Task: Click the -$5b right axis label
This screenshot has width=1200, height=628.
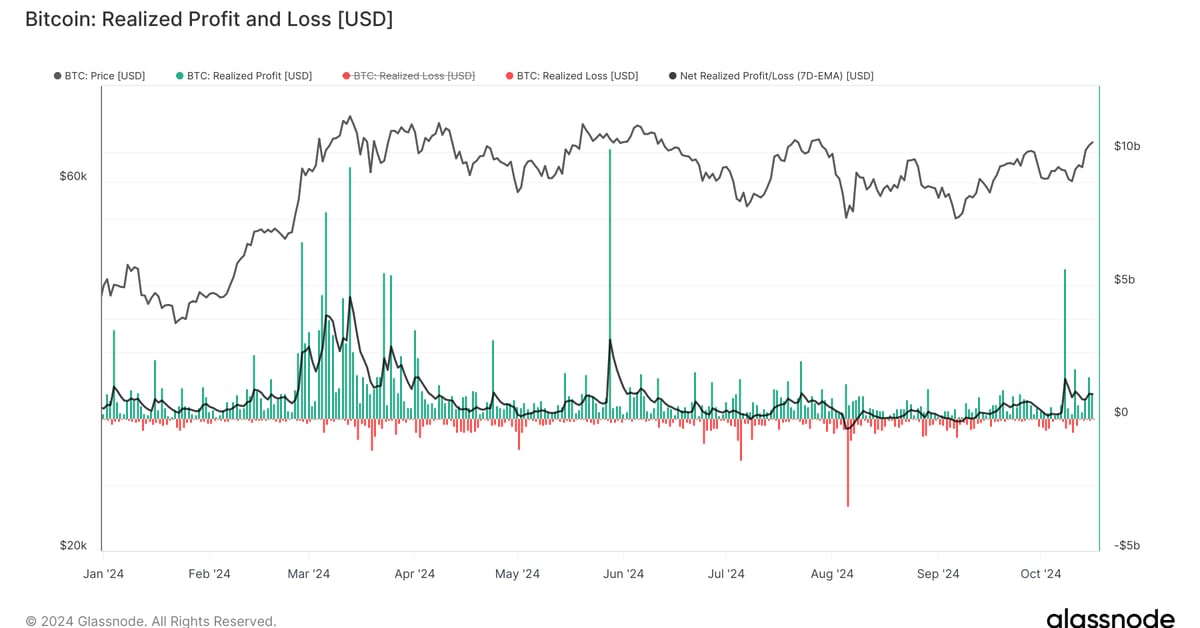Action: (1126, 546)
